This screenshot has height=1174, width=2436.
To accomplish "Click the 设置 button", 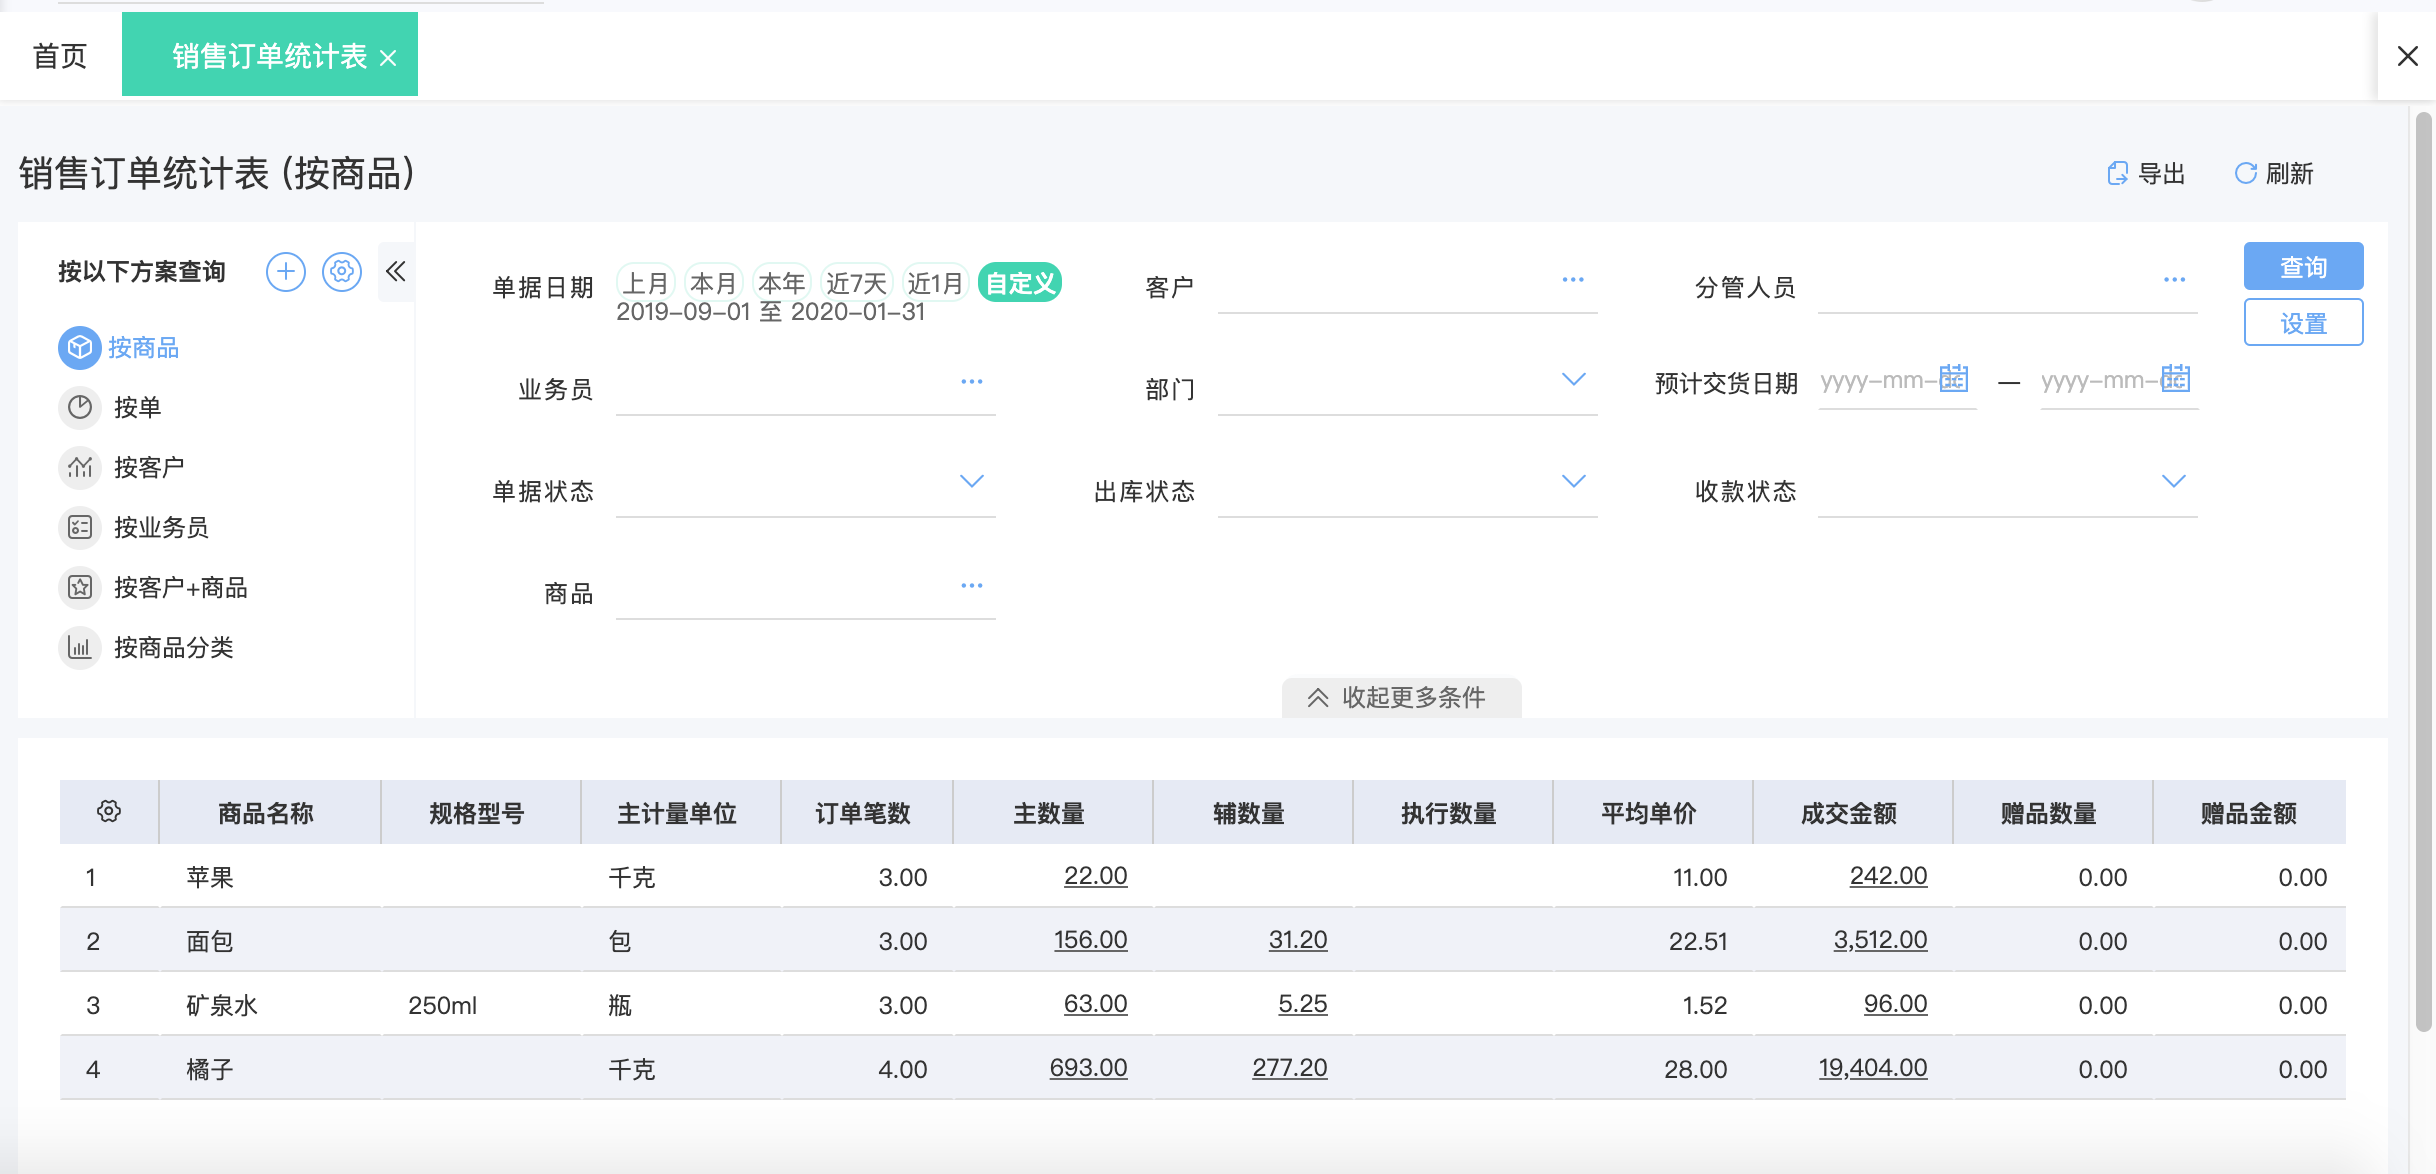I will pos(2306,321).
